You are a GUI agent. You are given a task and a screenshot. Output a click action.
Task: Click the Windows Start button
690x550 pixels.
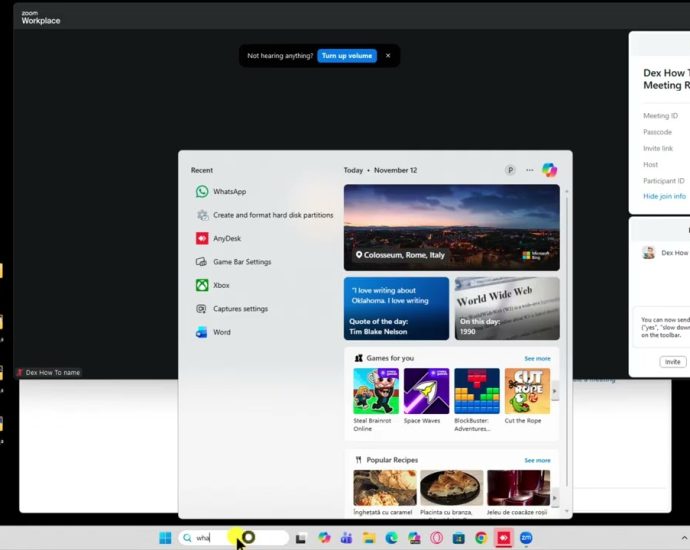pyautogui.click(x=165, y=538)
